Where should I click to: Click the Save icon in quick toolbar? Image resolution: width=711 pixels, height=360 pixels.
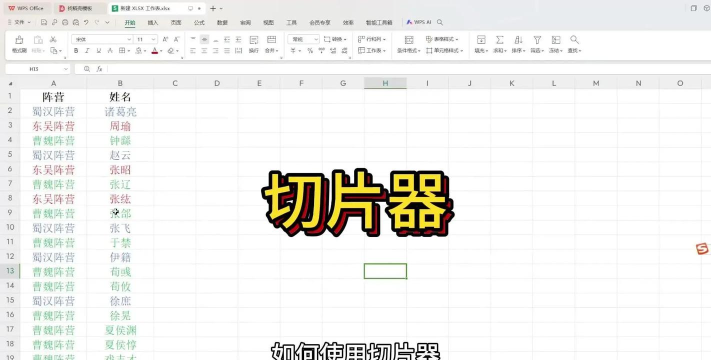point(44,22)
